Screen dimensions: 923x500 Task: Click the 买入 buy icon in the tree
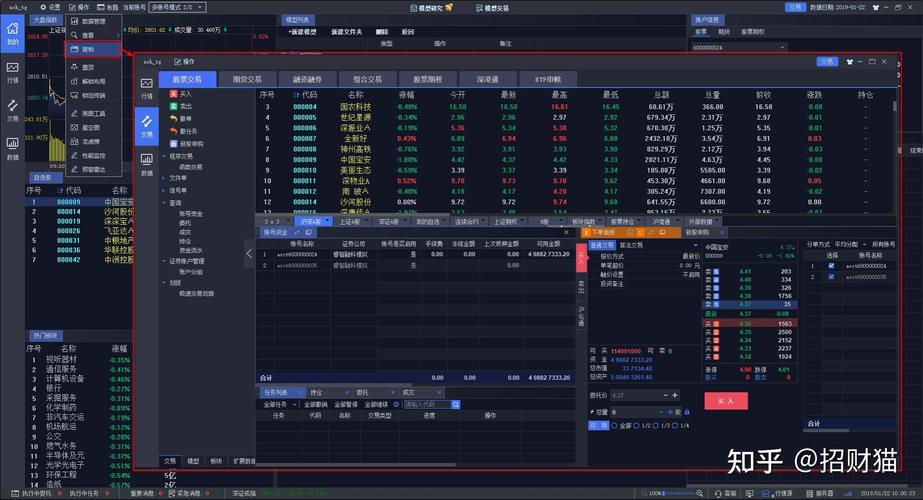coord(174,93)
